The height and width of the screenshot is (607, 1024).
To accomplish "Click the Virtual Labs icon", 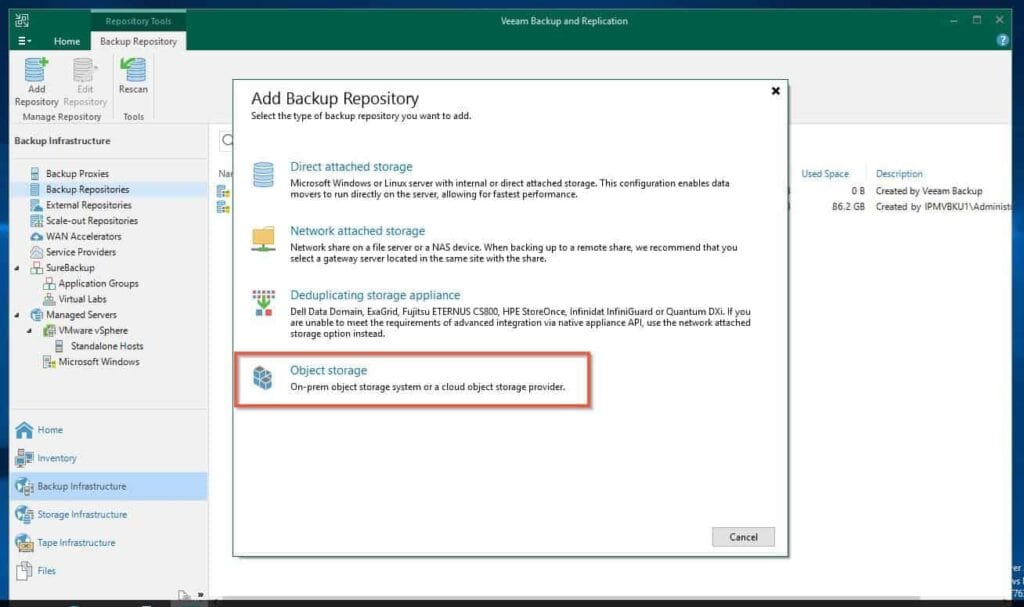I will pos(49,299).
